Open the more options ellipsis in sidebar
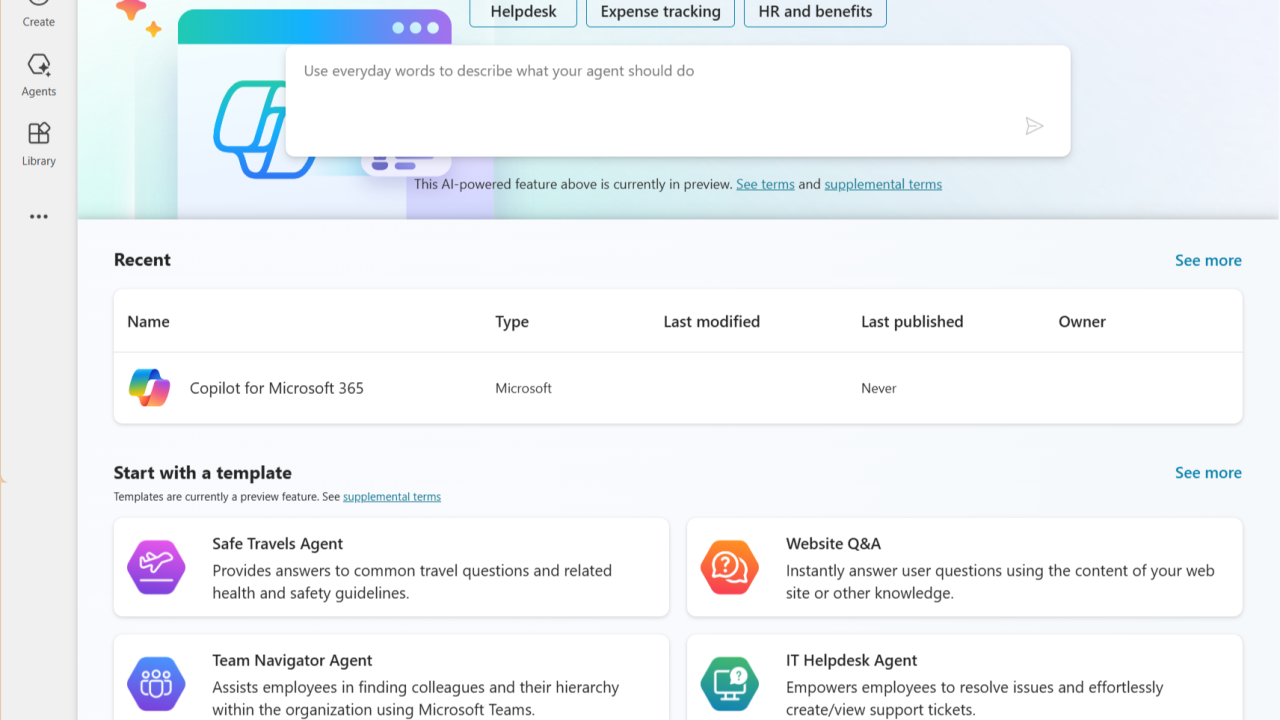The height and width of the screenshot is (720, 1280). (x=39, y=216)
